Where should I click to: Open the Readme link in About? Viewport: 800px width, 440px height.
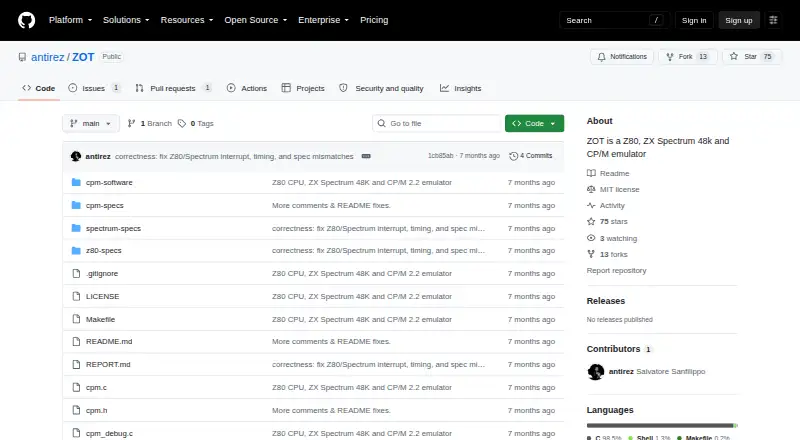pyautogui.click(x=608, y=174)
